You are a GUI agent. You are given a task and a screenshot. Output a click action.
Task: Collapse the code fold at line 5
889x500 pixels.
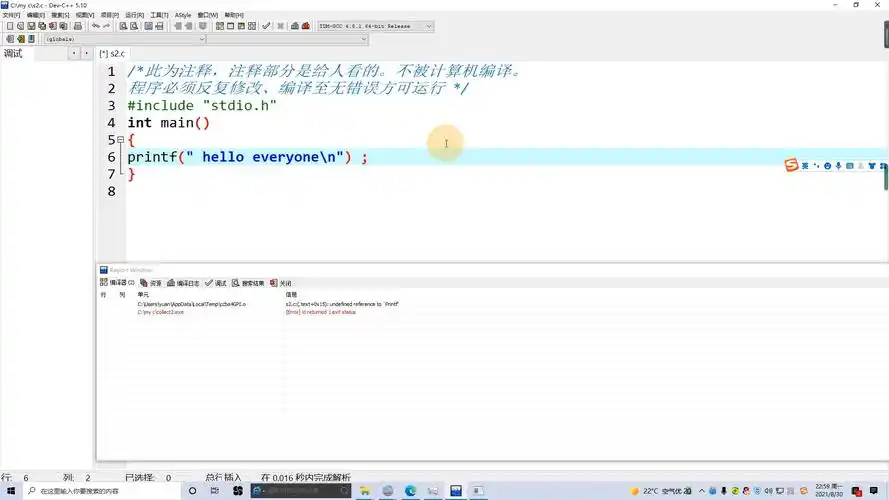120,140
